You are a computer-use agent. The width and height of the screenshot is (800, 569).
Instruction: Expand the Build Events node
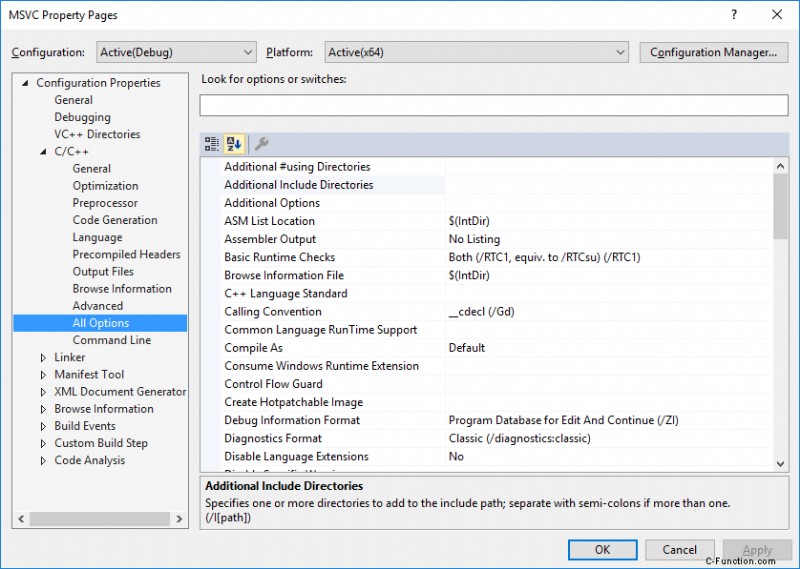click(43, 427)
